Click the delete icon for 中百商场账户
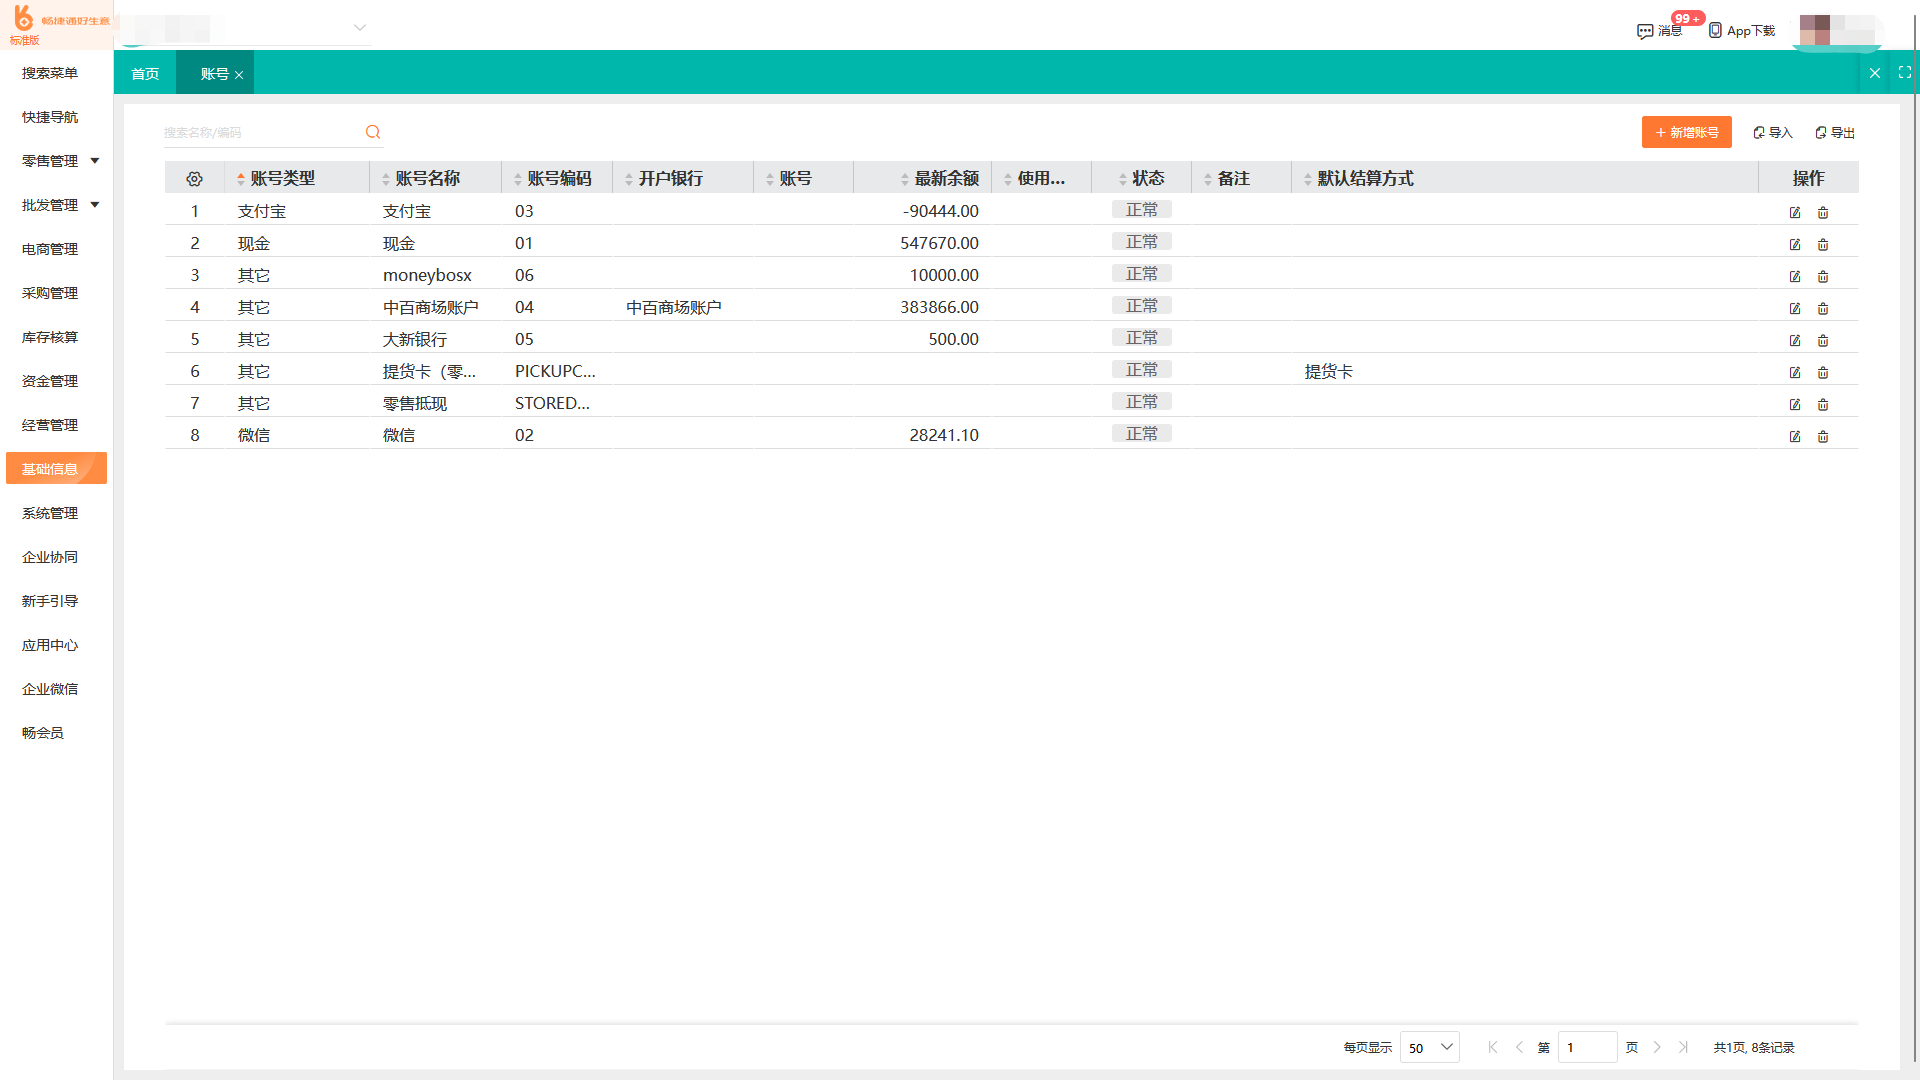 1824,306
